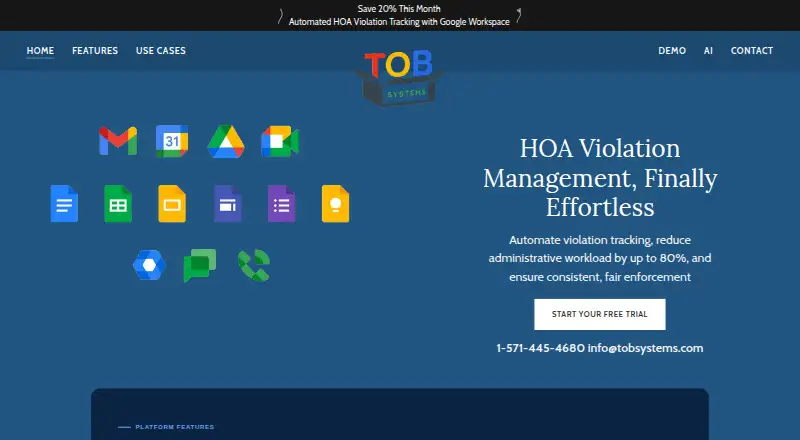
Task: Click the Google Keep icon
Action: [x=335, y=204]
